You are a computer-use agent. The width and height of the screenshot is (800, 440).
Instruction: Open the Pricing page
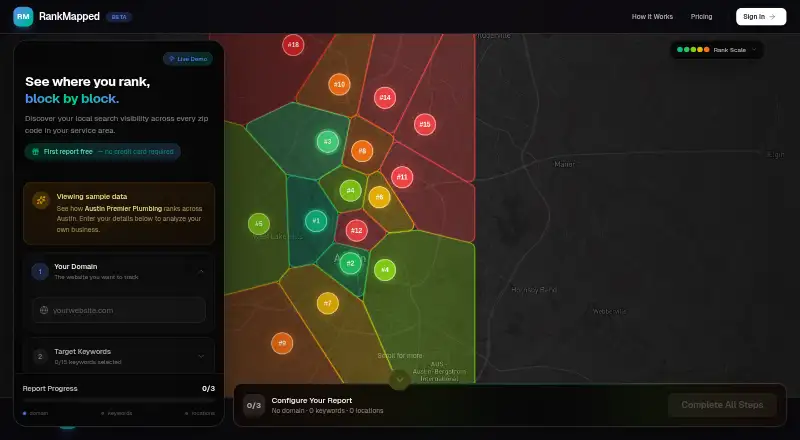701,17
